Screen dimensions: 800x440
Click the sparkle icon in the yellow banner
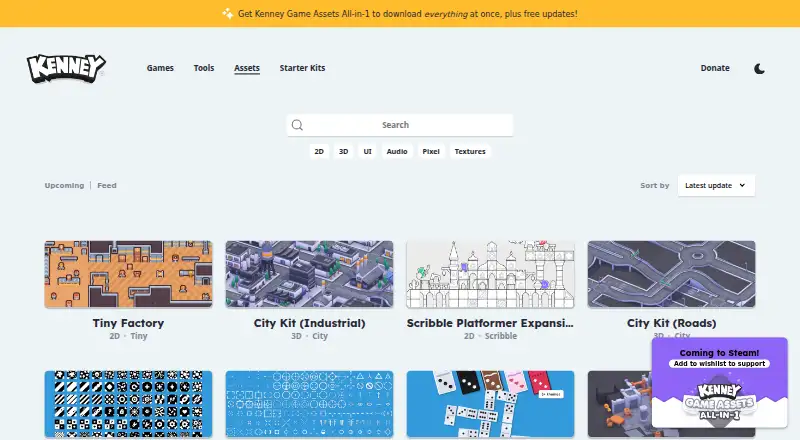[228, 14]
